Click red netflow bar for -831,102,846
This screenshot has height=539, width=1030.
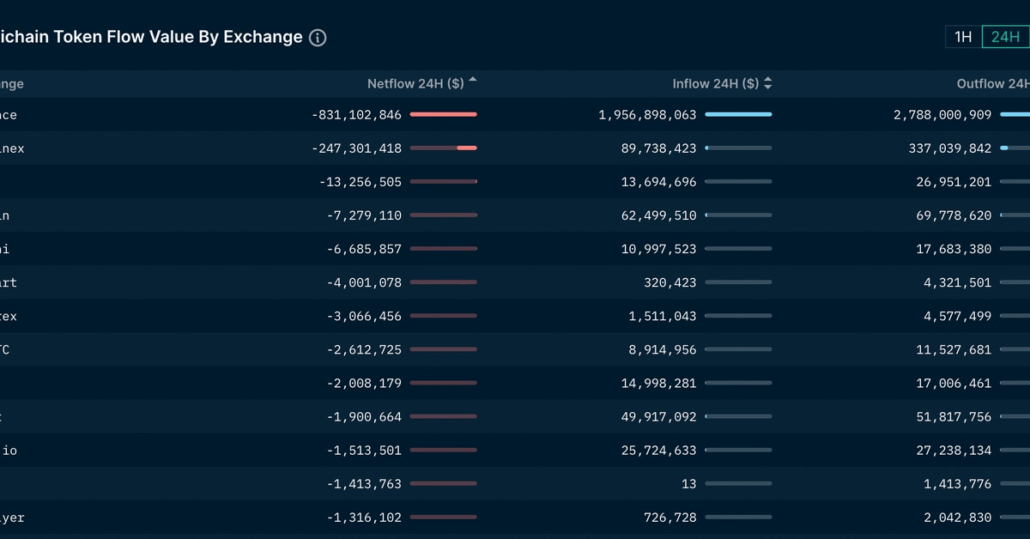point(443,115)
